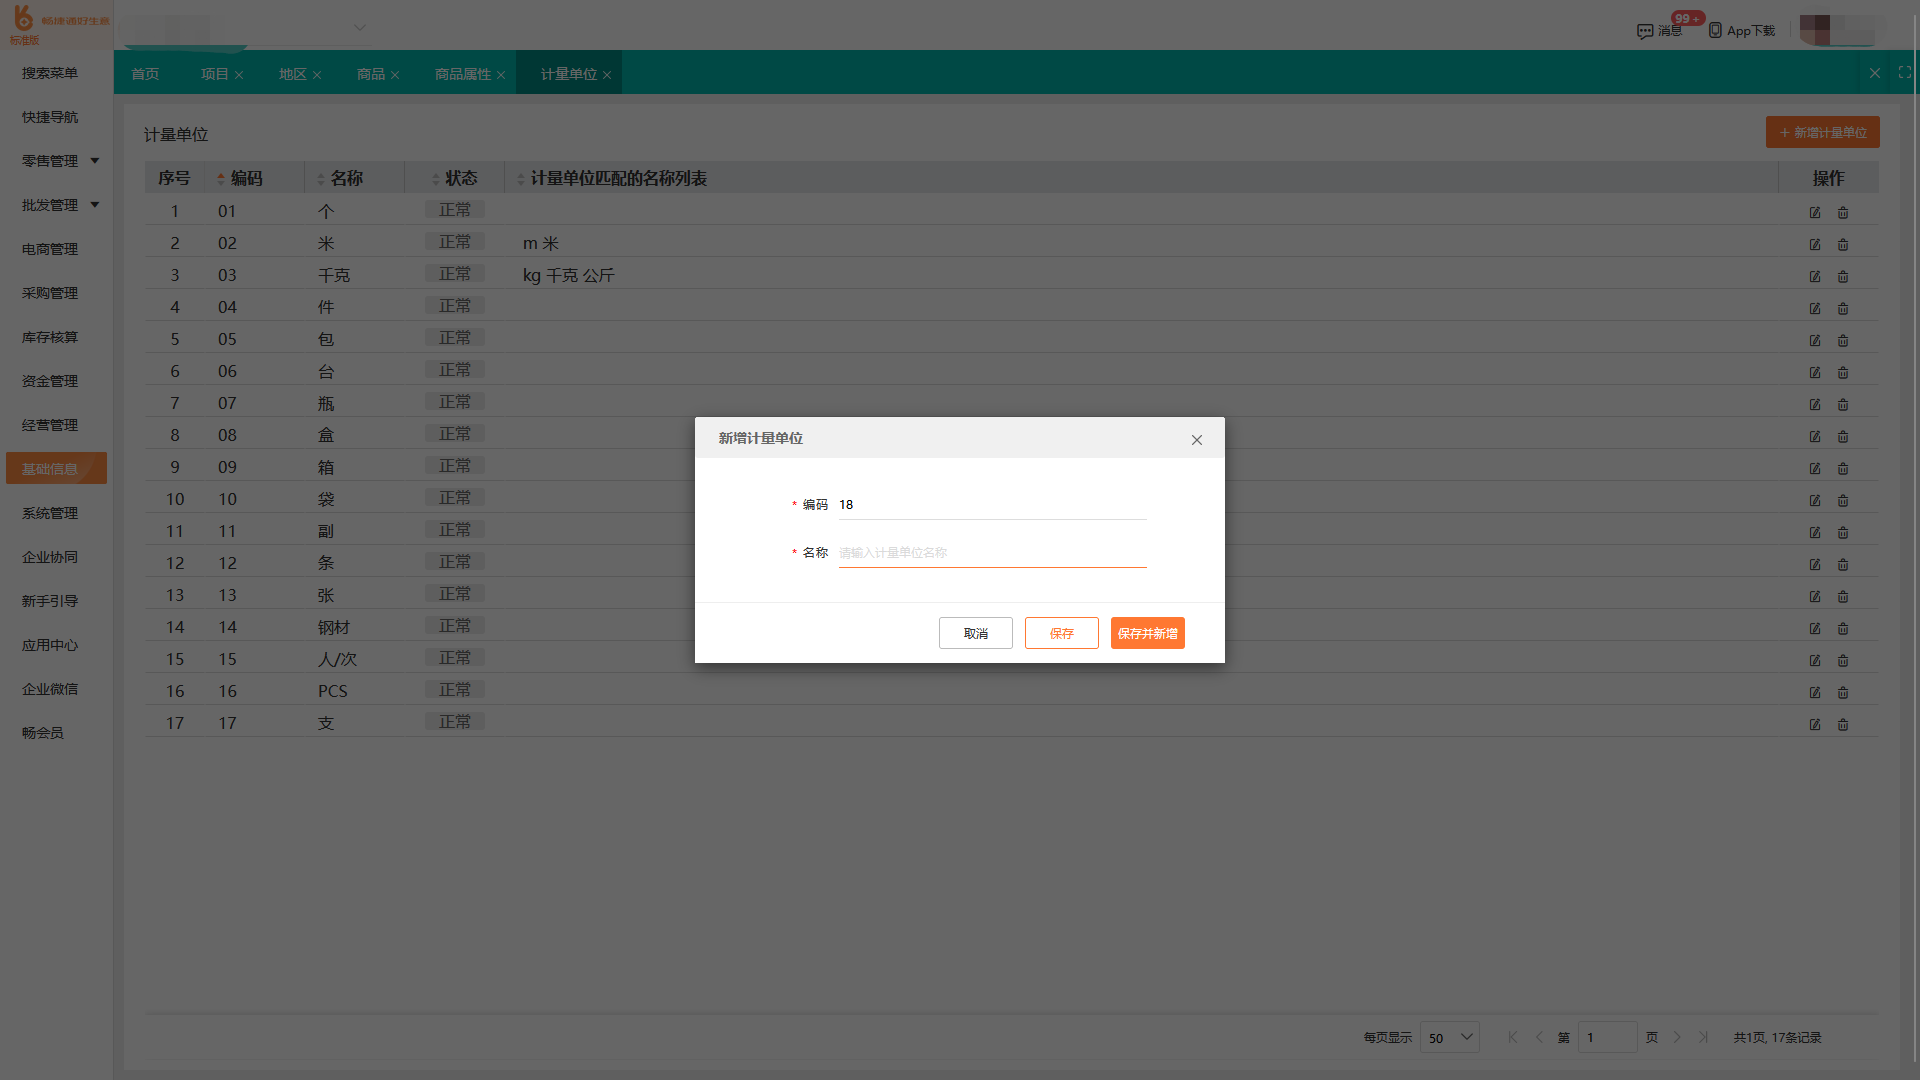The image size is (1920, 1080).
Task: Select the 每页显示 50 dropdown
Action: (x=1449, y=1036)
